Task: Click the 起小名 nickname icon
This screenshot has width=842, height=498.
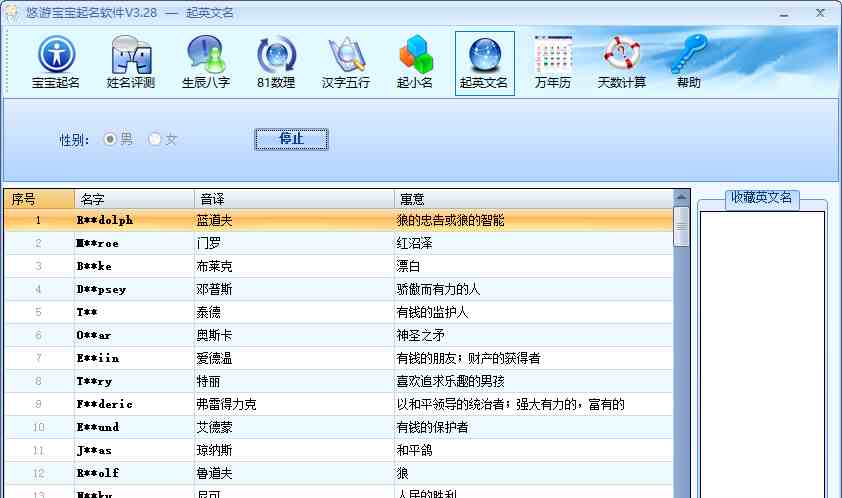Action: (x=415, y=61)
